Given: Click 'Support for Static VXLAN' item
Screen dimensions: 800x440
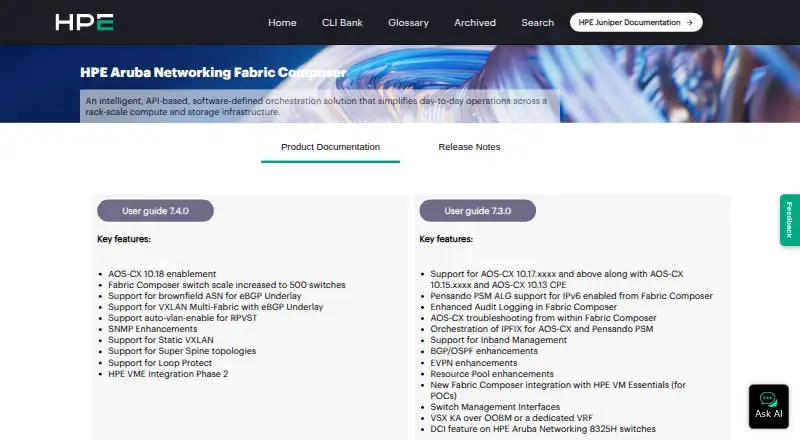Looking at the screenshot, I should tap(161, 340).
